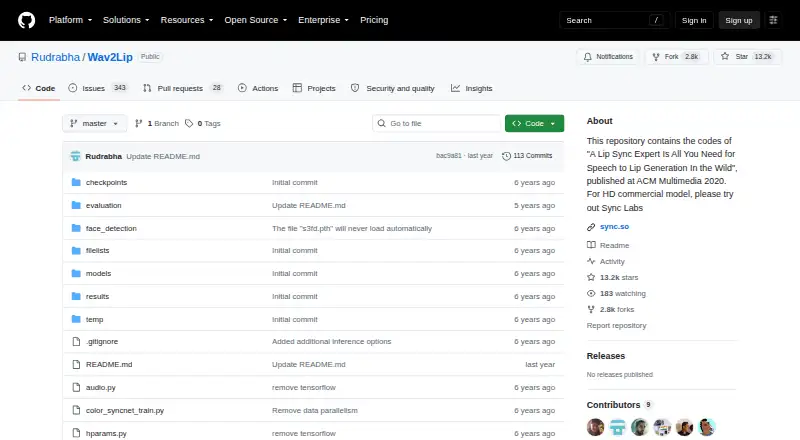The image size is (800, 440).
Task: Click the fork icon beside 2.8k forks
Action: (591, 309)
